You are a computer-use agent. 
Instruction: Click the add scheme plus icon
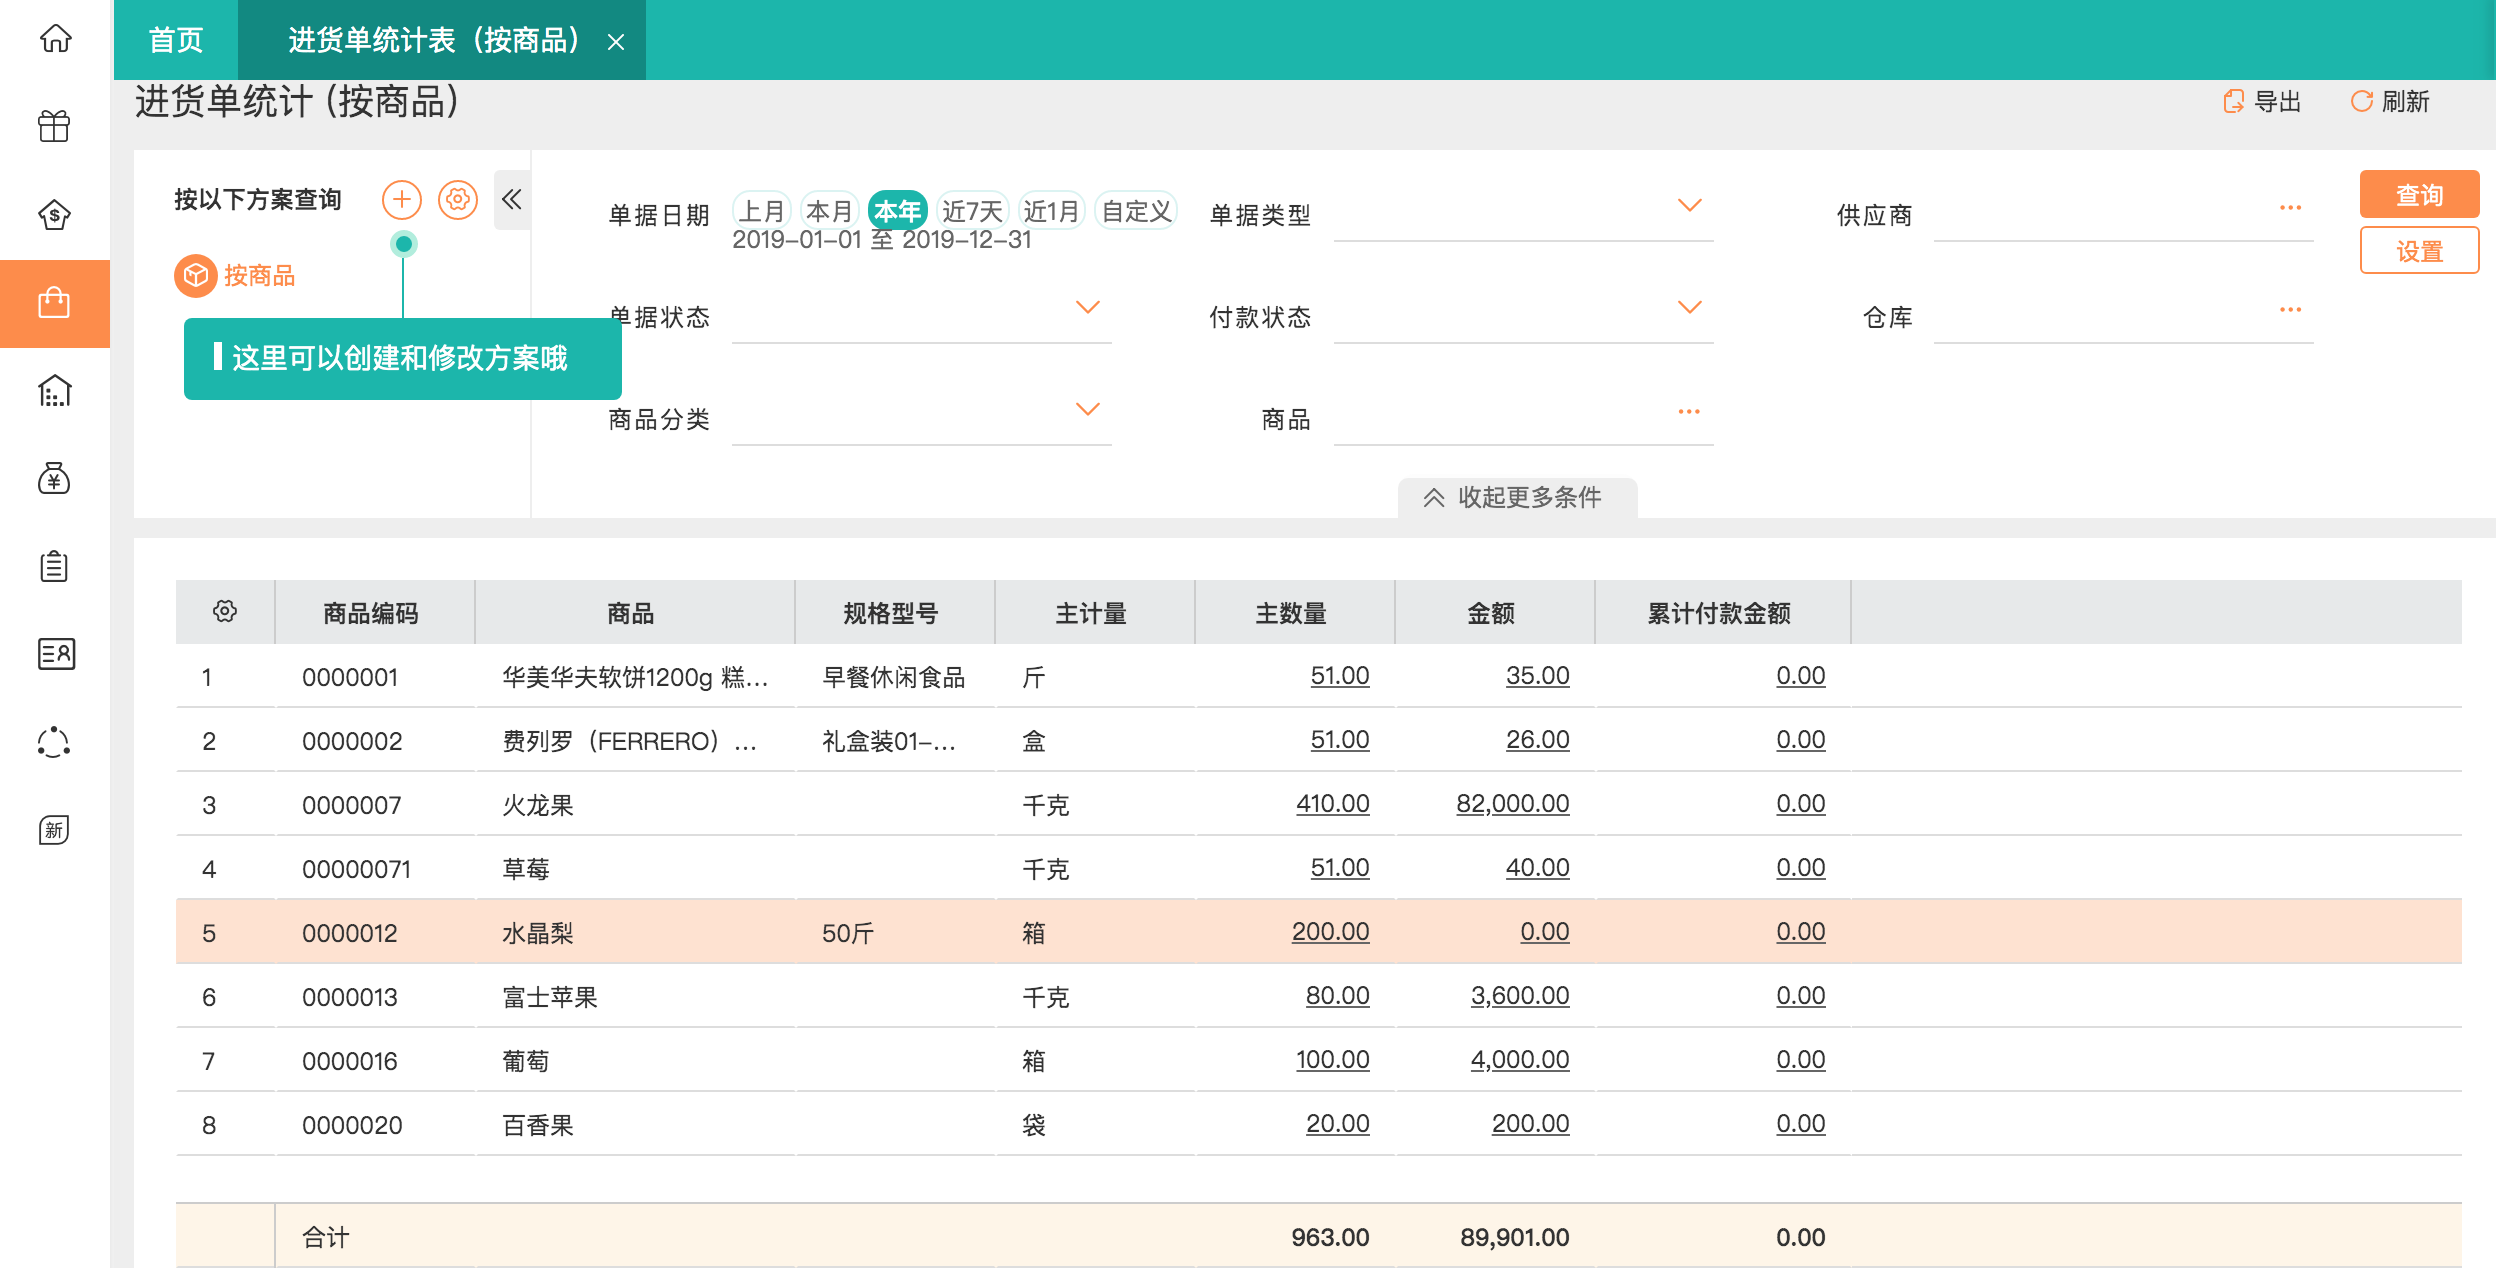pyautogui.click(x=401, y=197)
